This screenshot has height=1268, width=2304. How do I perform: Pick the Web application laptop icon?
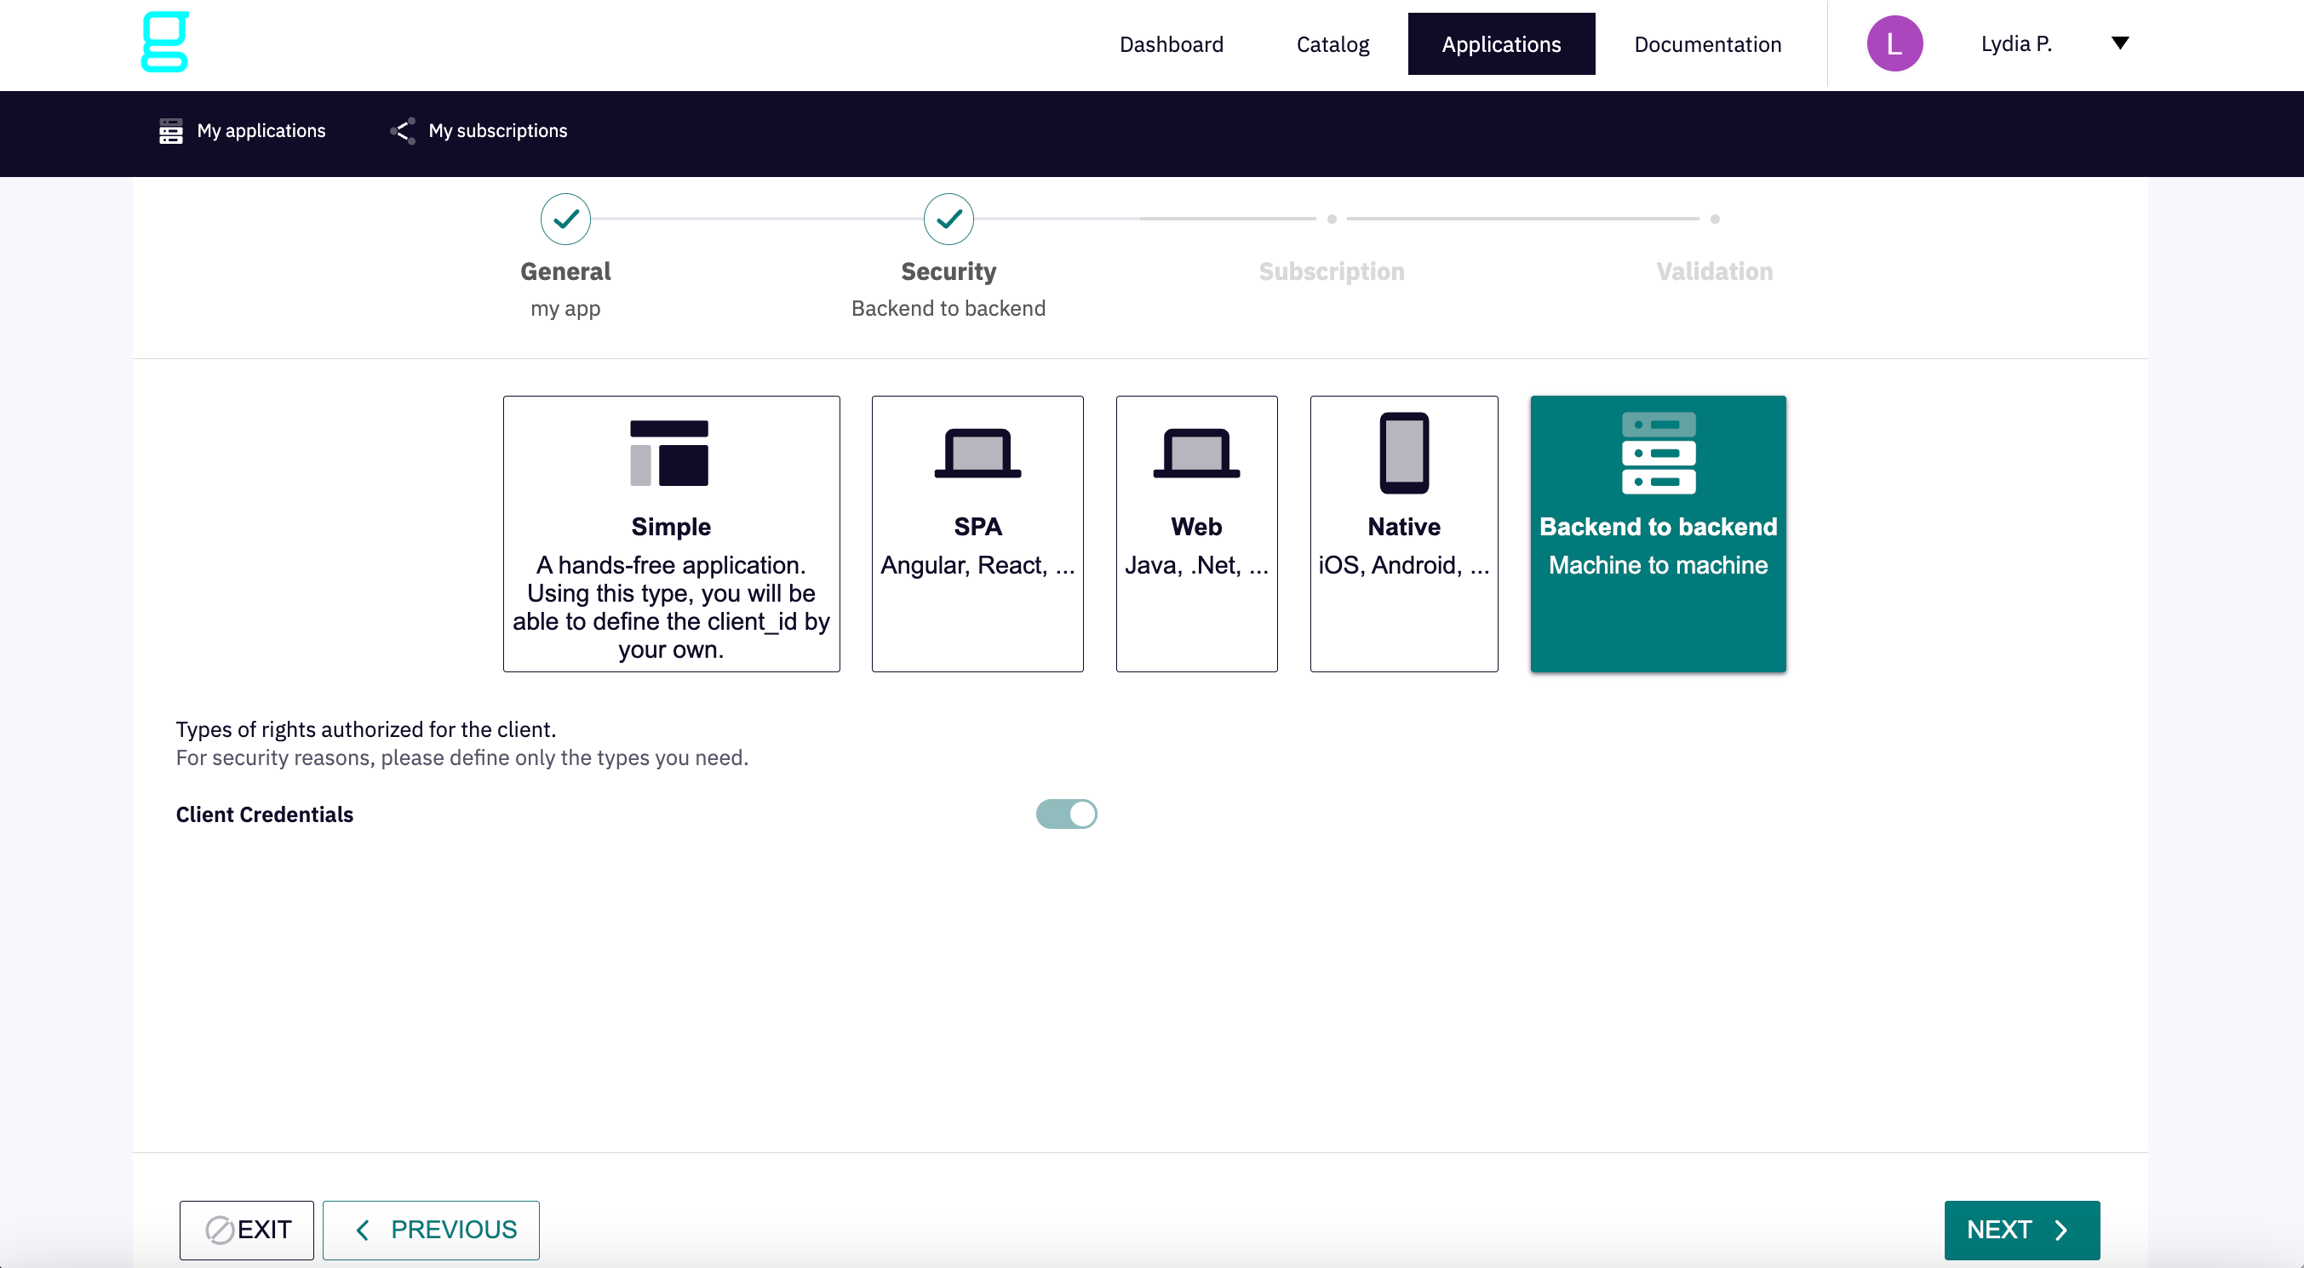1196,453
